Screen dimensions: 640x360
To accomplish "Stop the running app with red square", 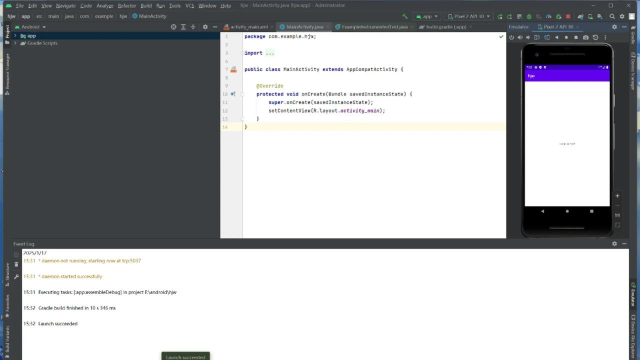I will point(568,16).
